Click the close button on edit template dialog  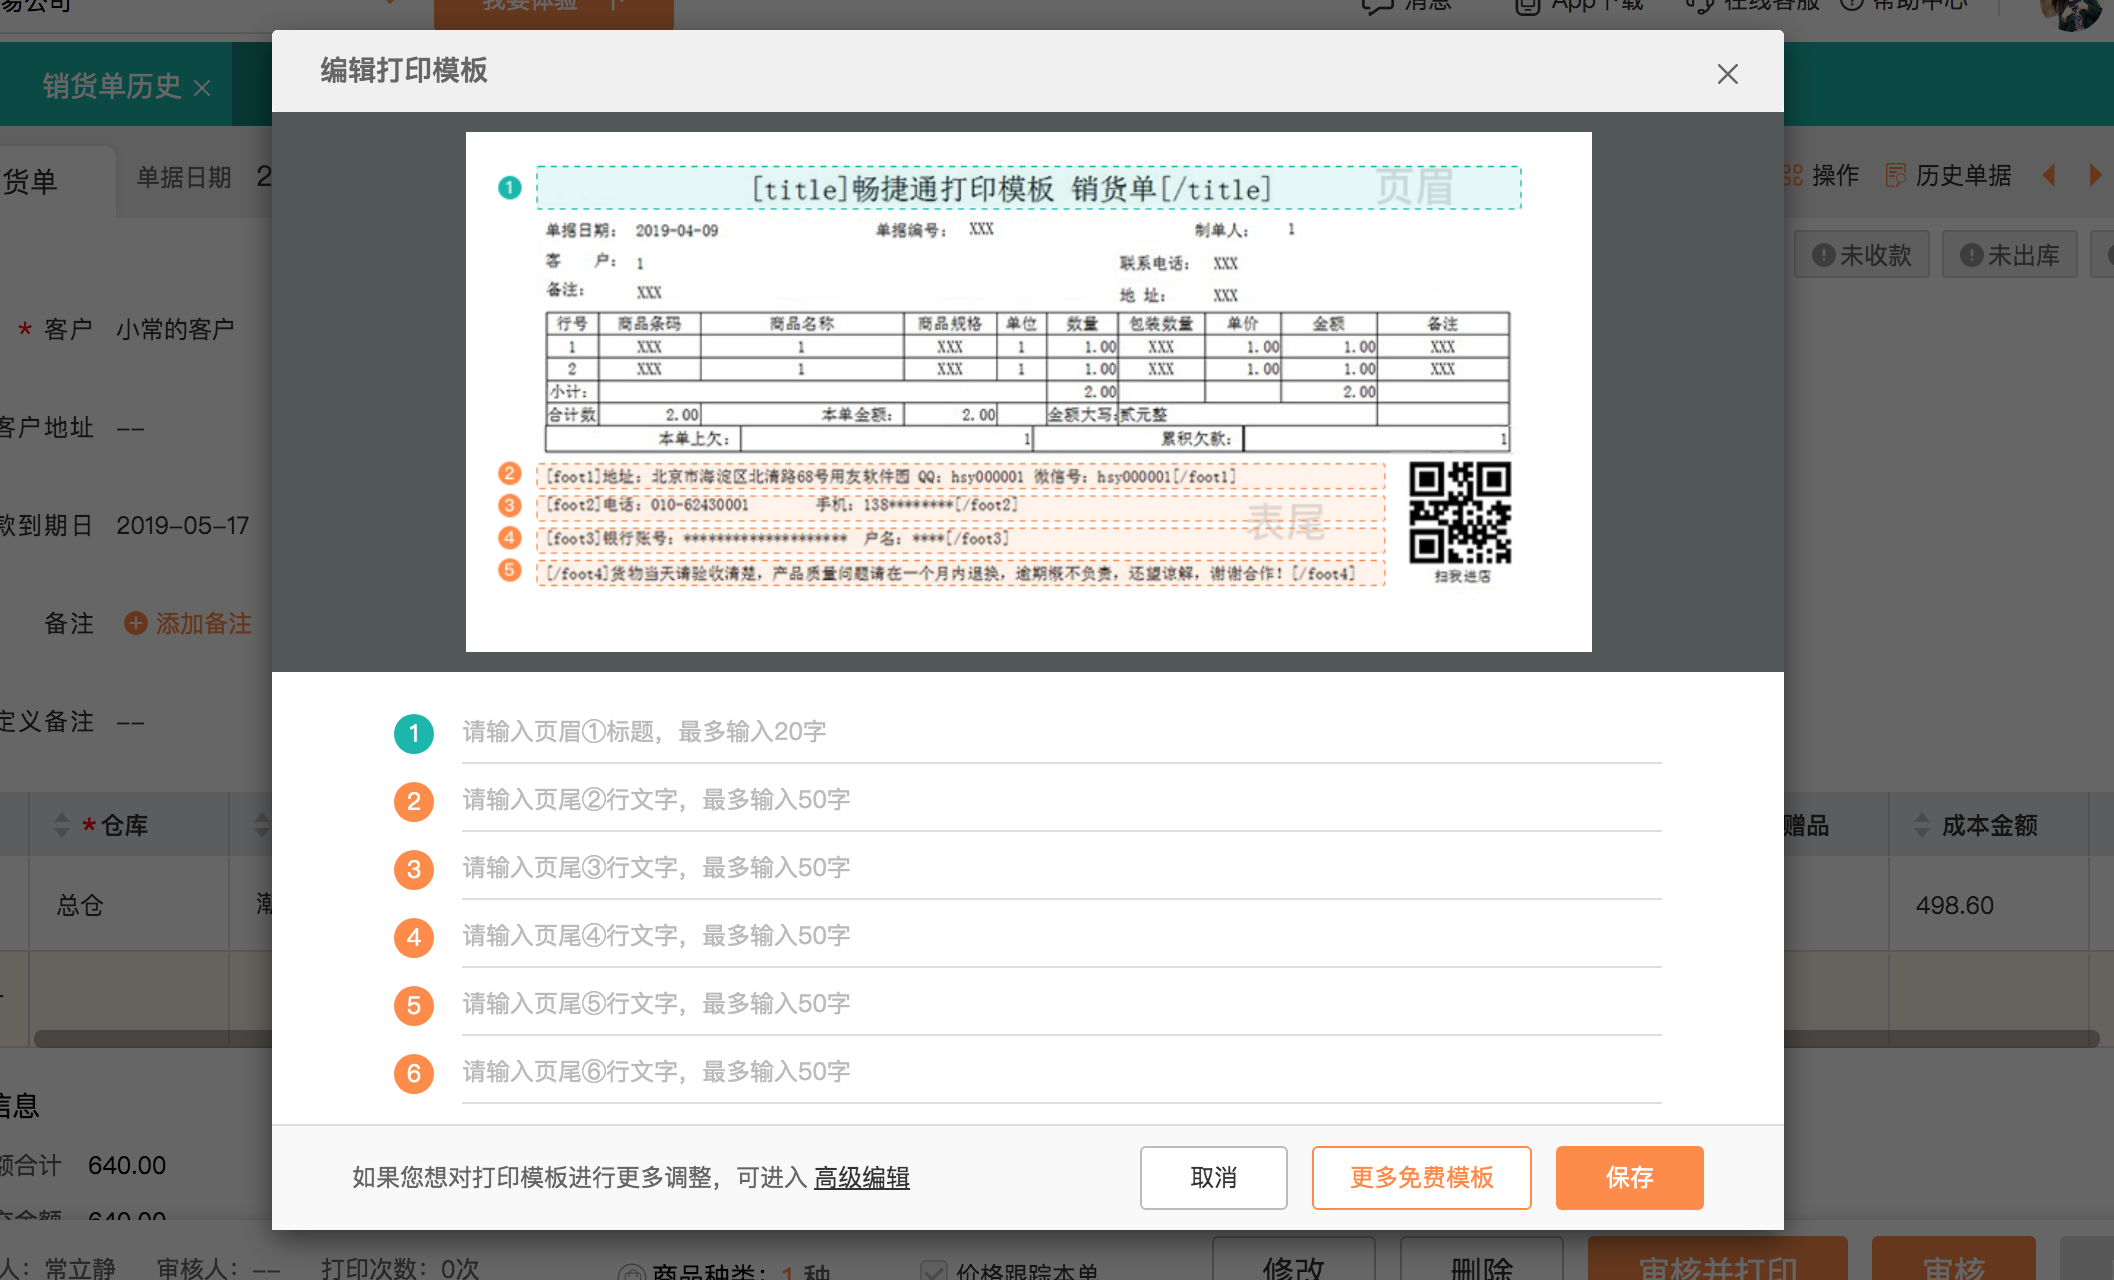tap(1727, 74)
